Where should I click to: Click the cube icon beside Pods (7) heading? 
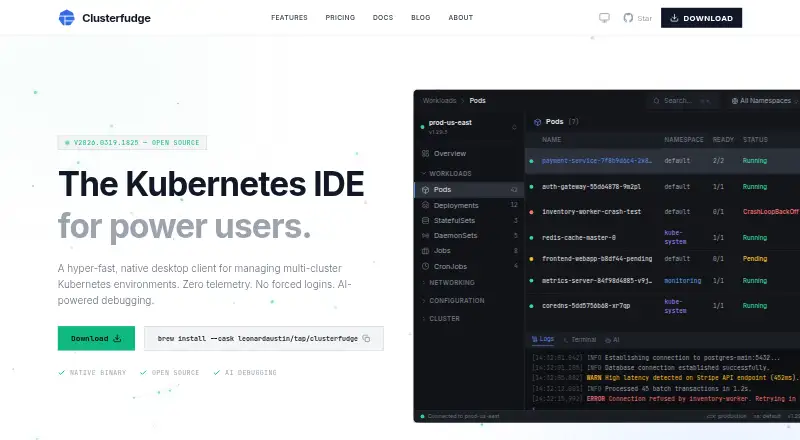(x=537, y=122)
